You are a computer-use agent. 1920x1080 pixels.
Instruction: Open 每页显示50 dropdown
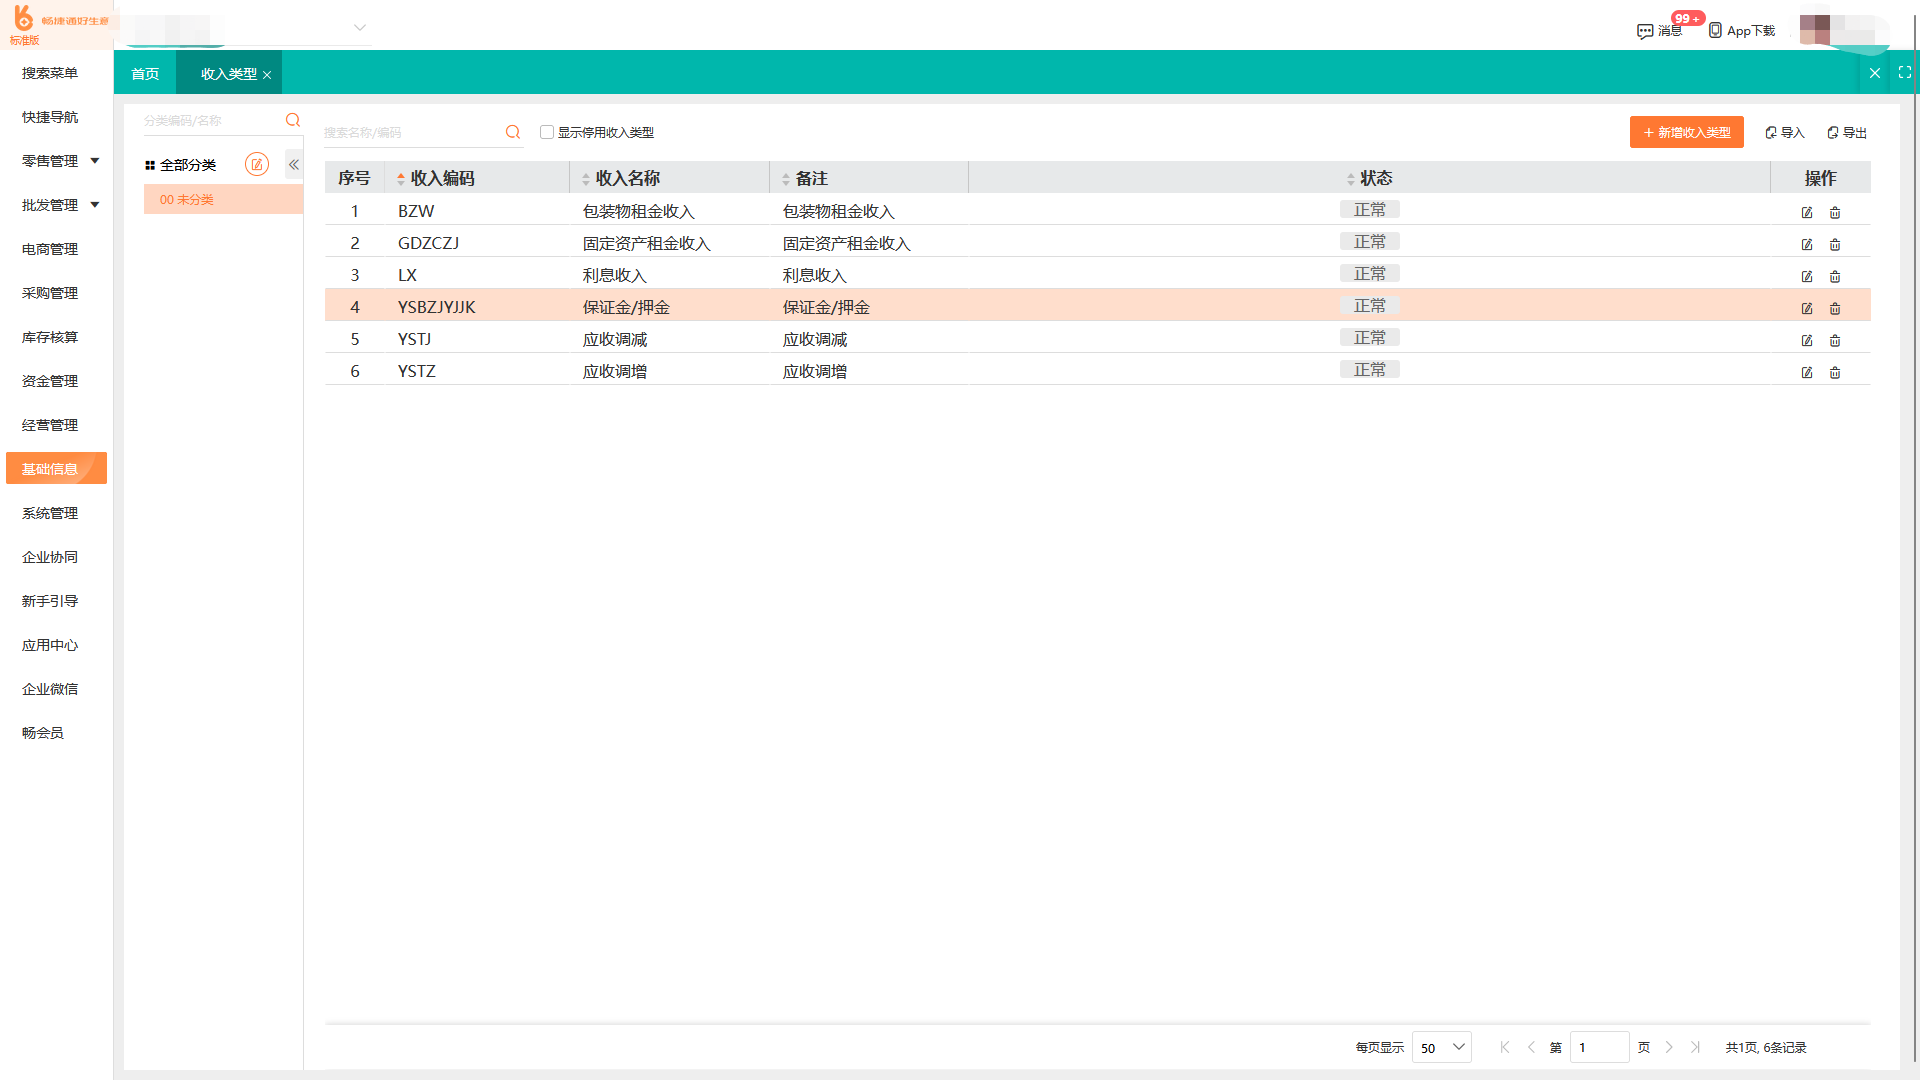(1440, 1046)
